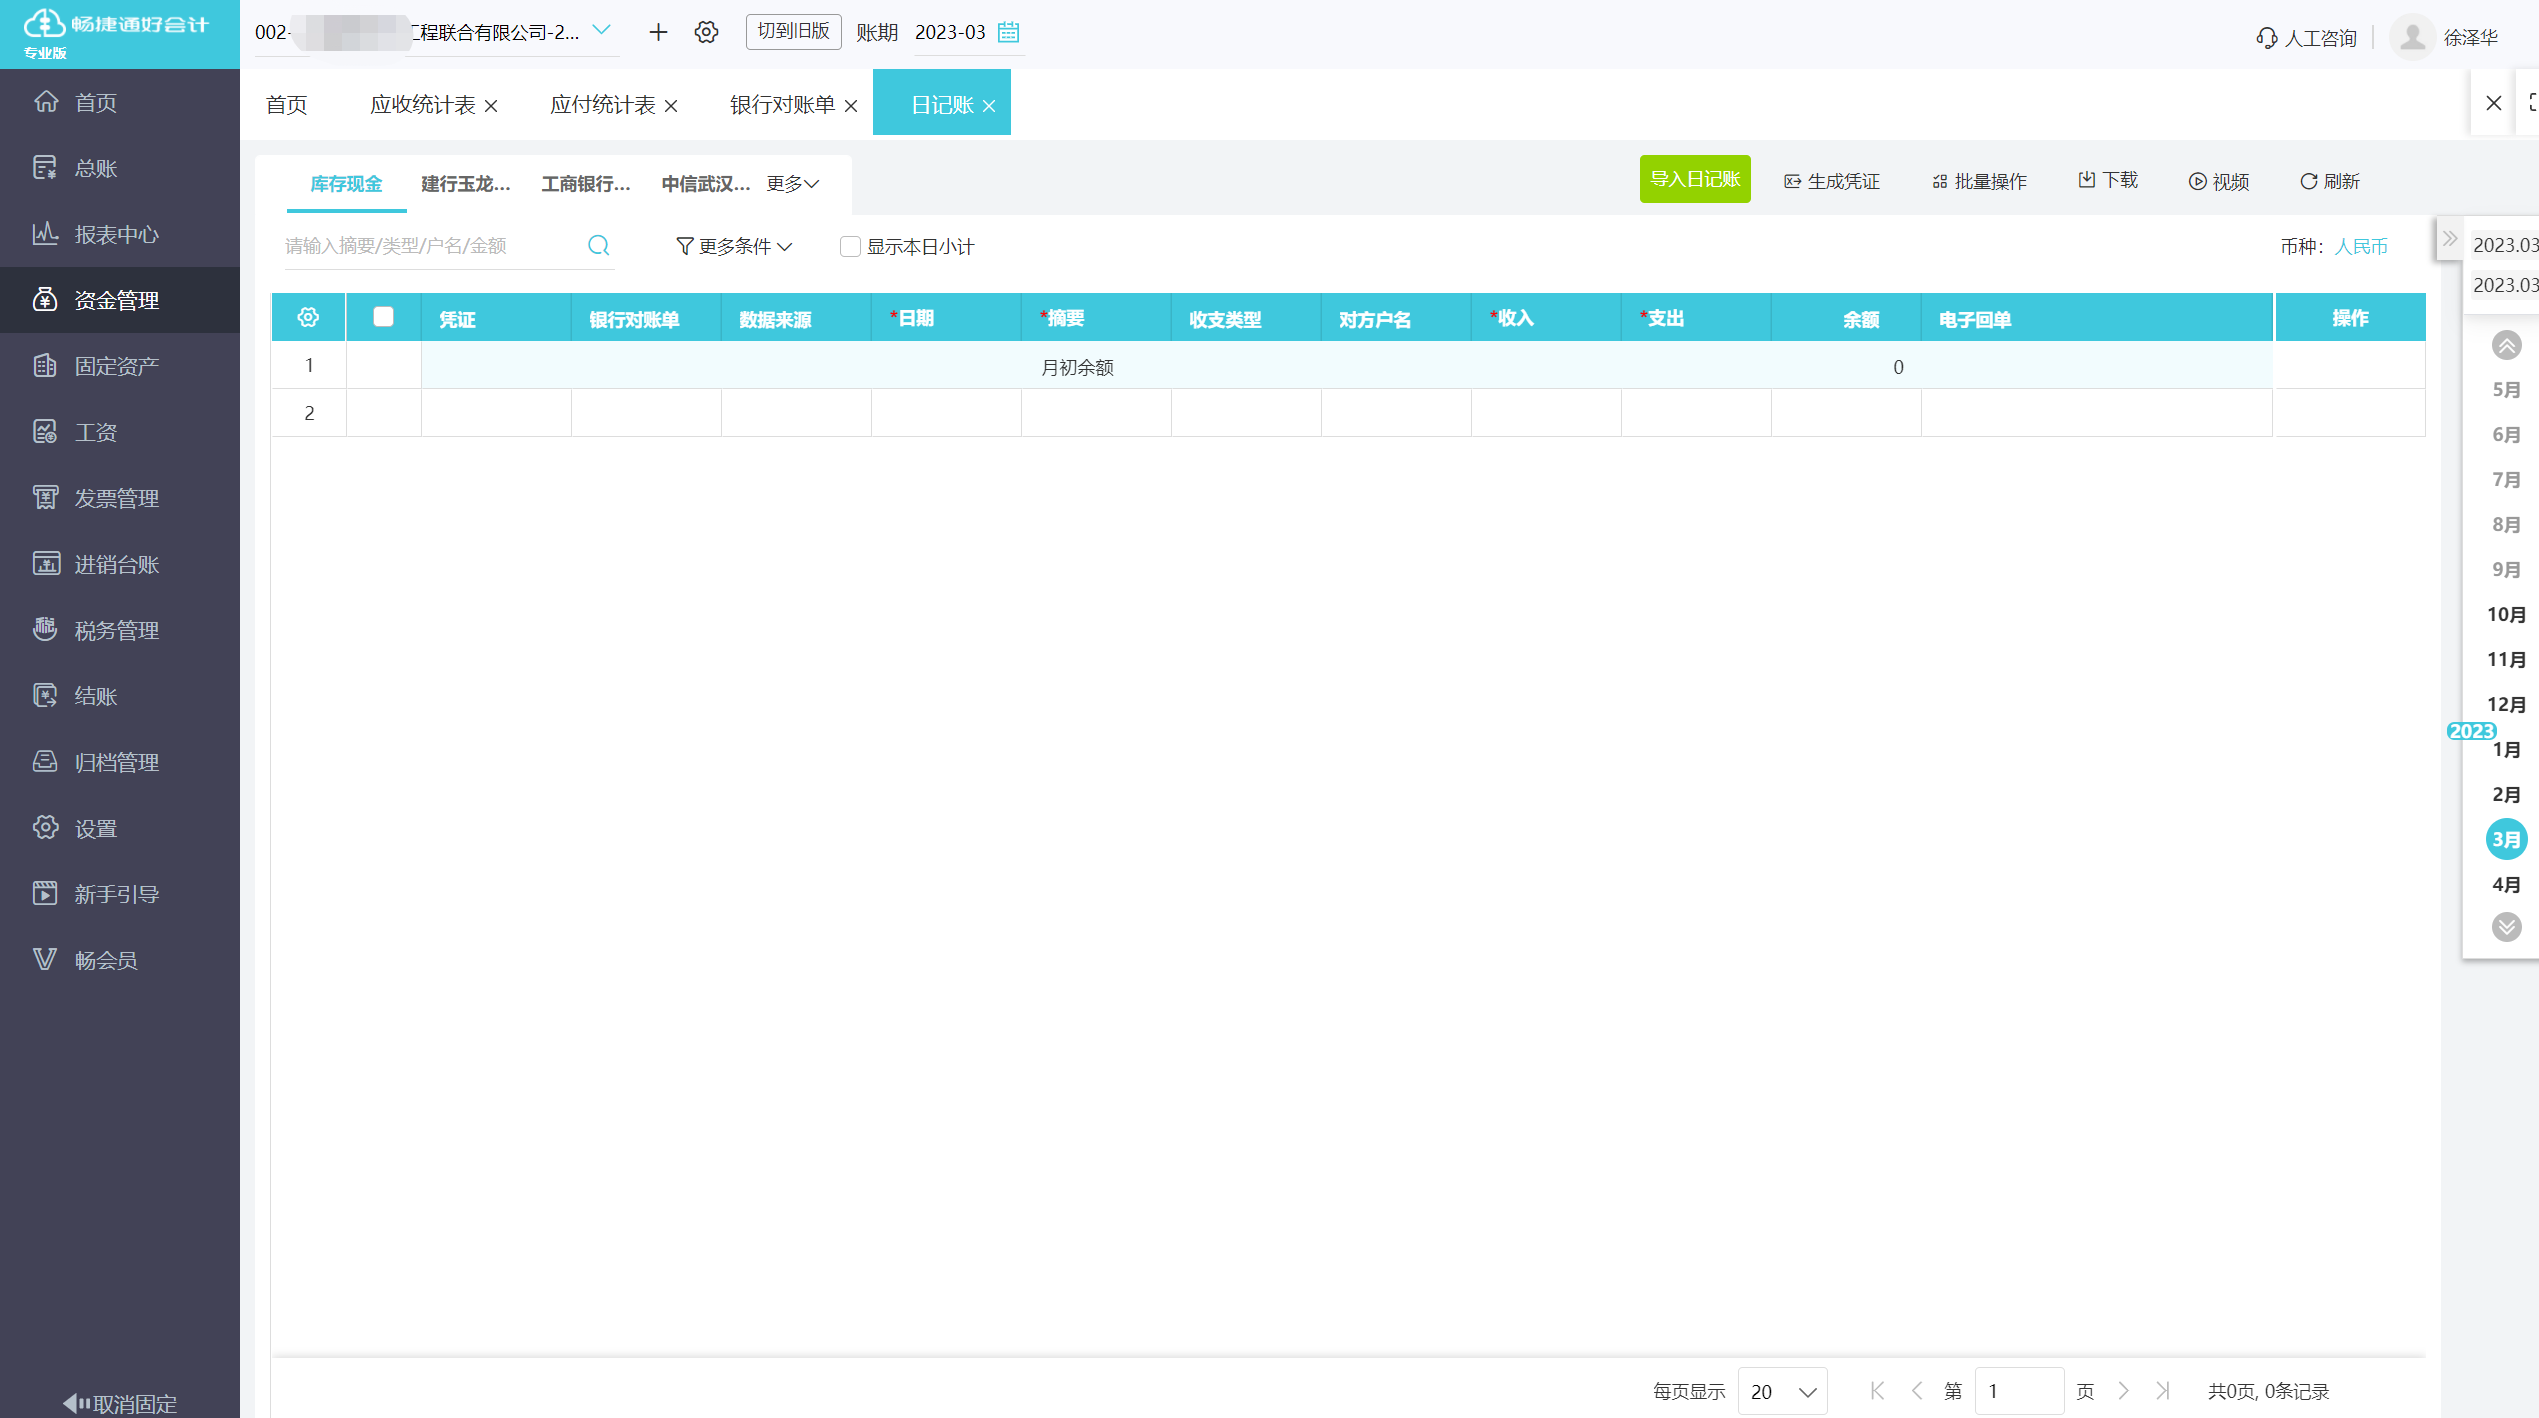The width and height of the screenshot is (2539, 1418).
Task: Toggle 显示本日小计 checkbox
Action: click(x=851, y=246)
